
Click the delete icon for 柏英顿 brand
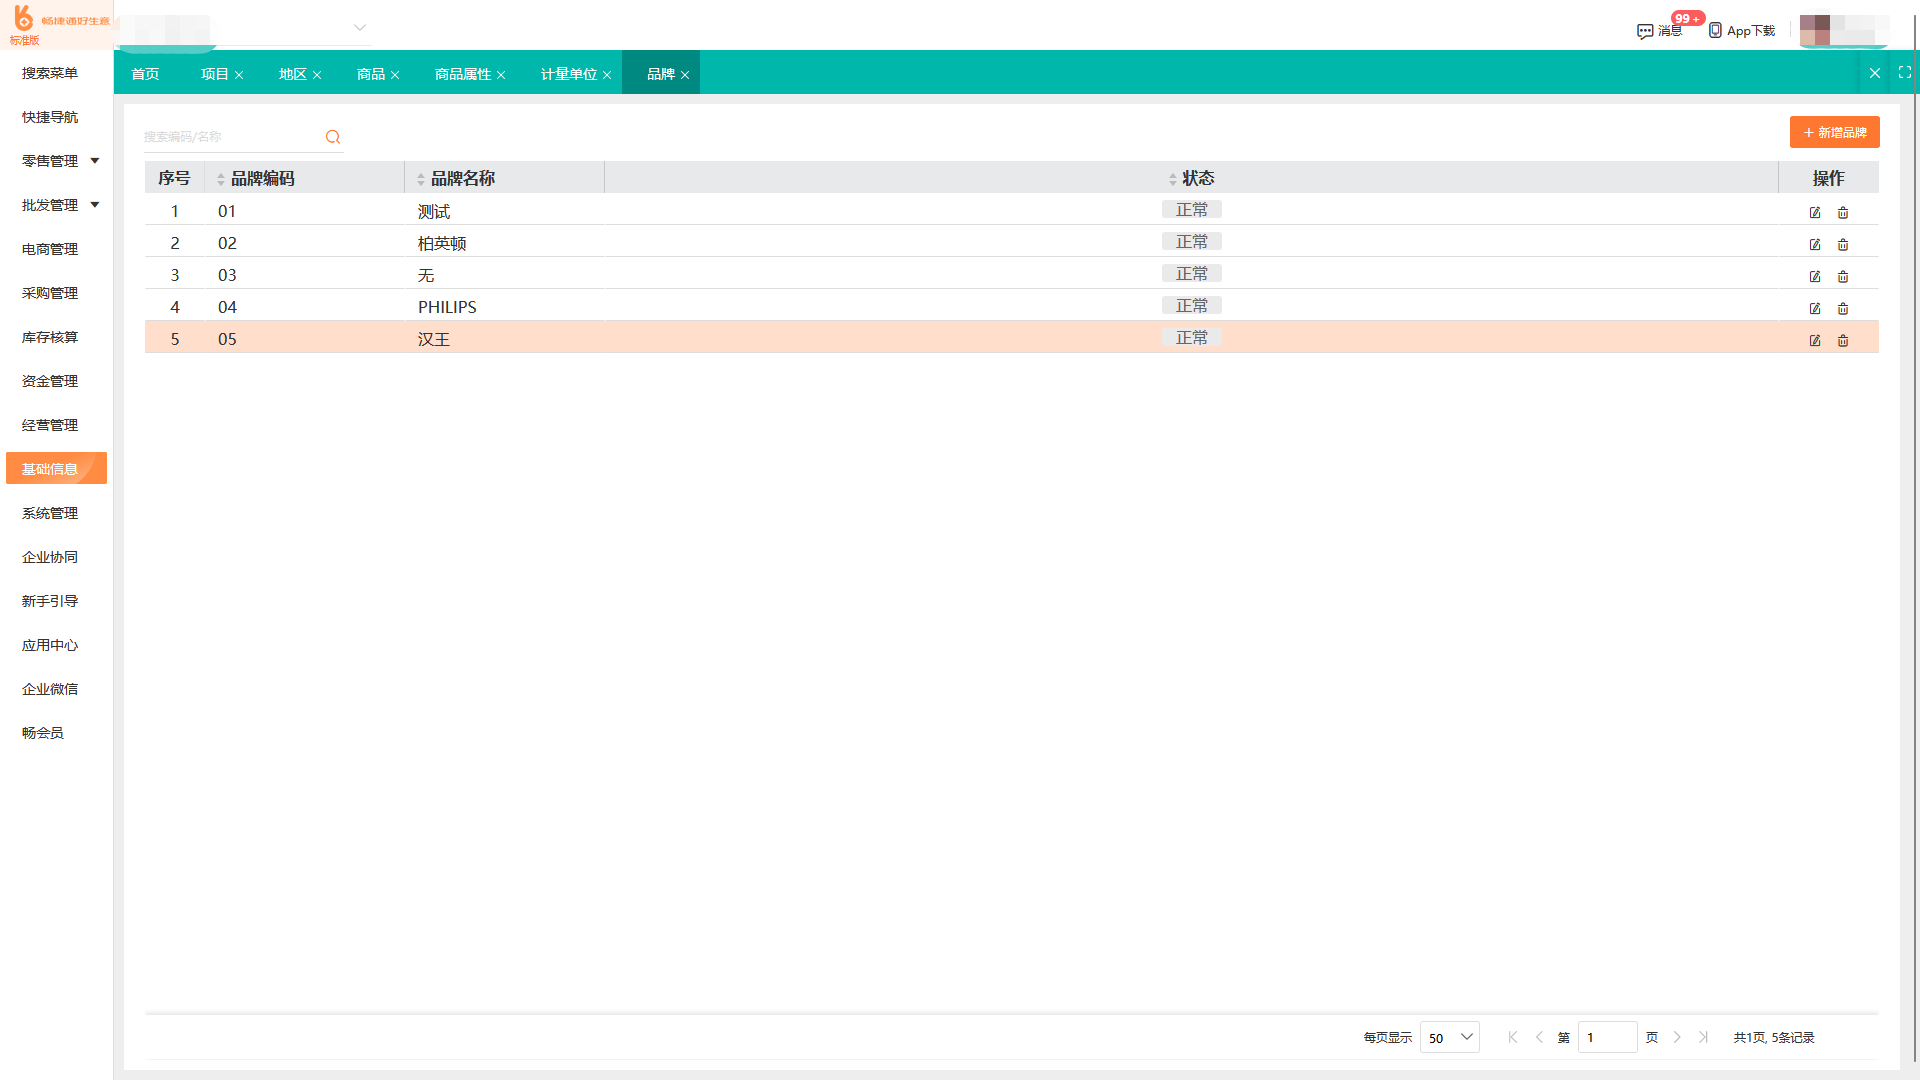pos(1844,243)
